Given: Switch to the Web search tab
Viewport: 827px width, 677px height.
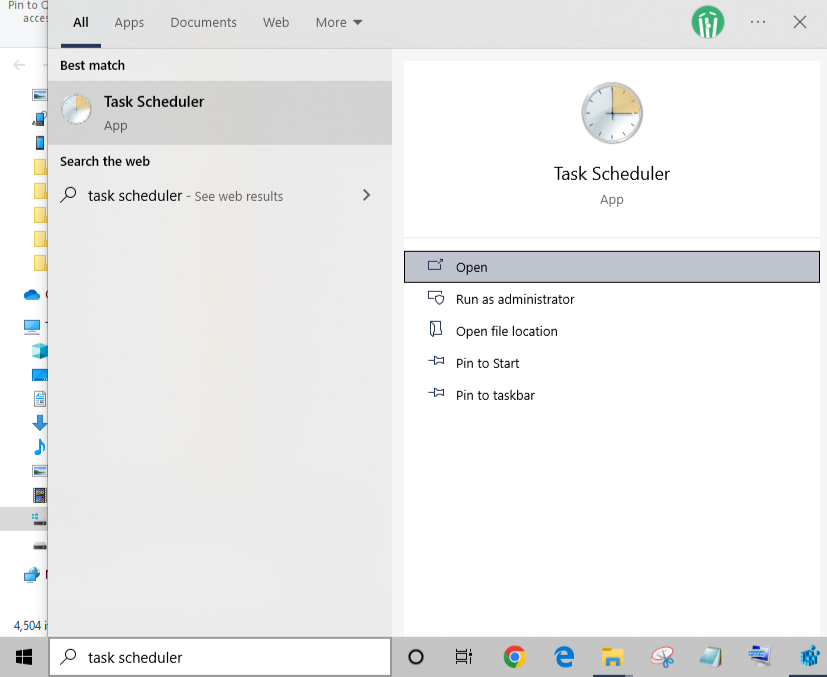Looking at the screenshot, I should point(276,23).
